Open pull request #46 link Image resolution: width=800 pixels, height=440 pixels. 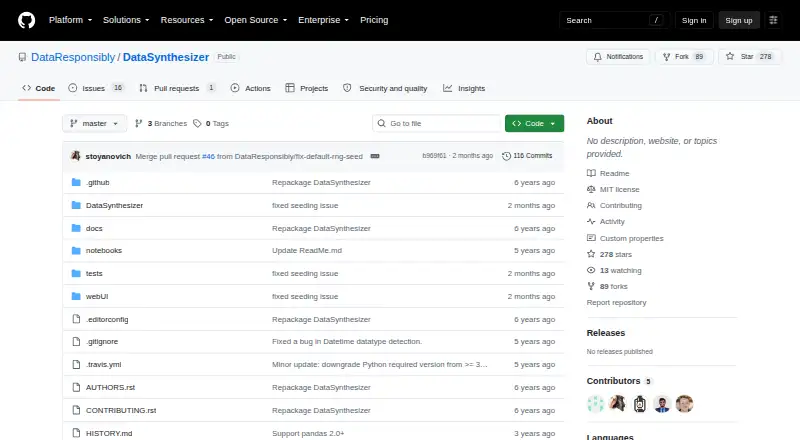click(x=208, y=156)
